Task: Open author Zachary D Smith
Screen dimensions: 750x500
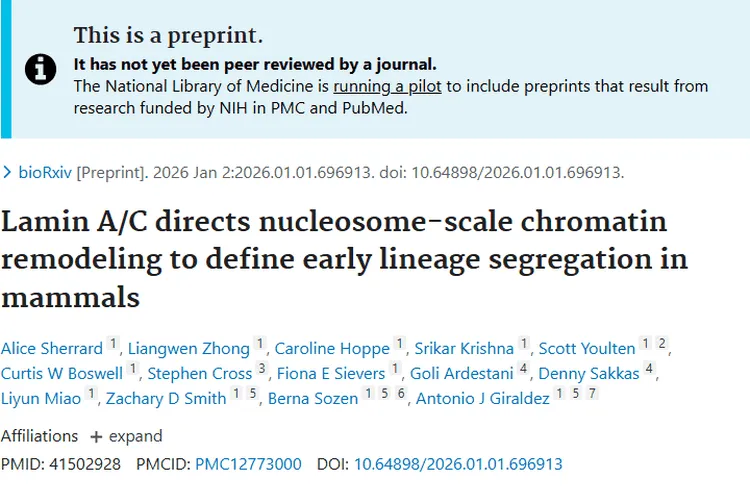Action: (166, 398)
